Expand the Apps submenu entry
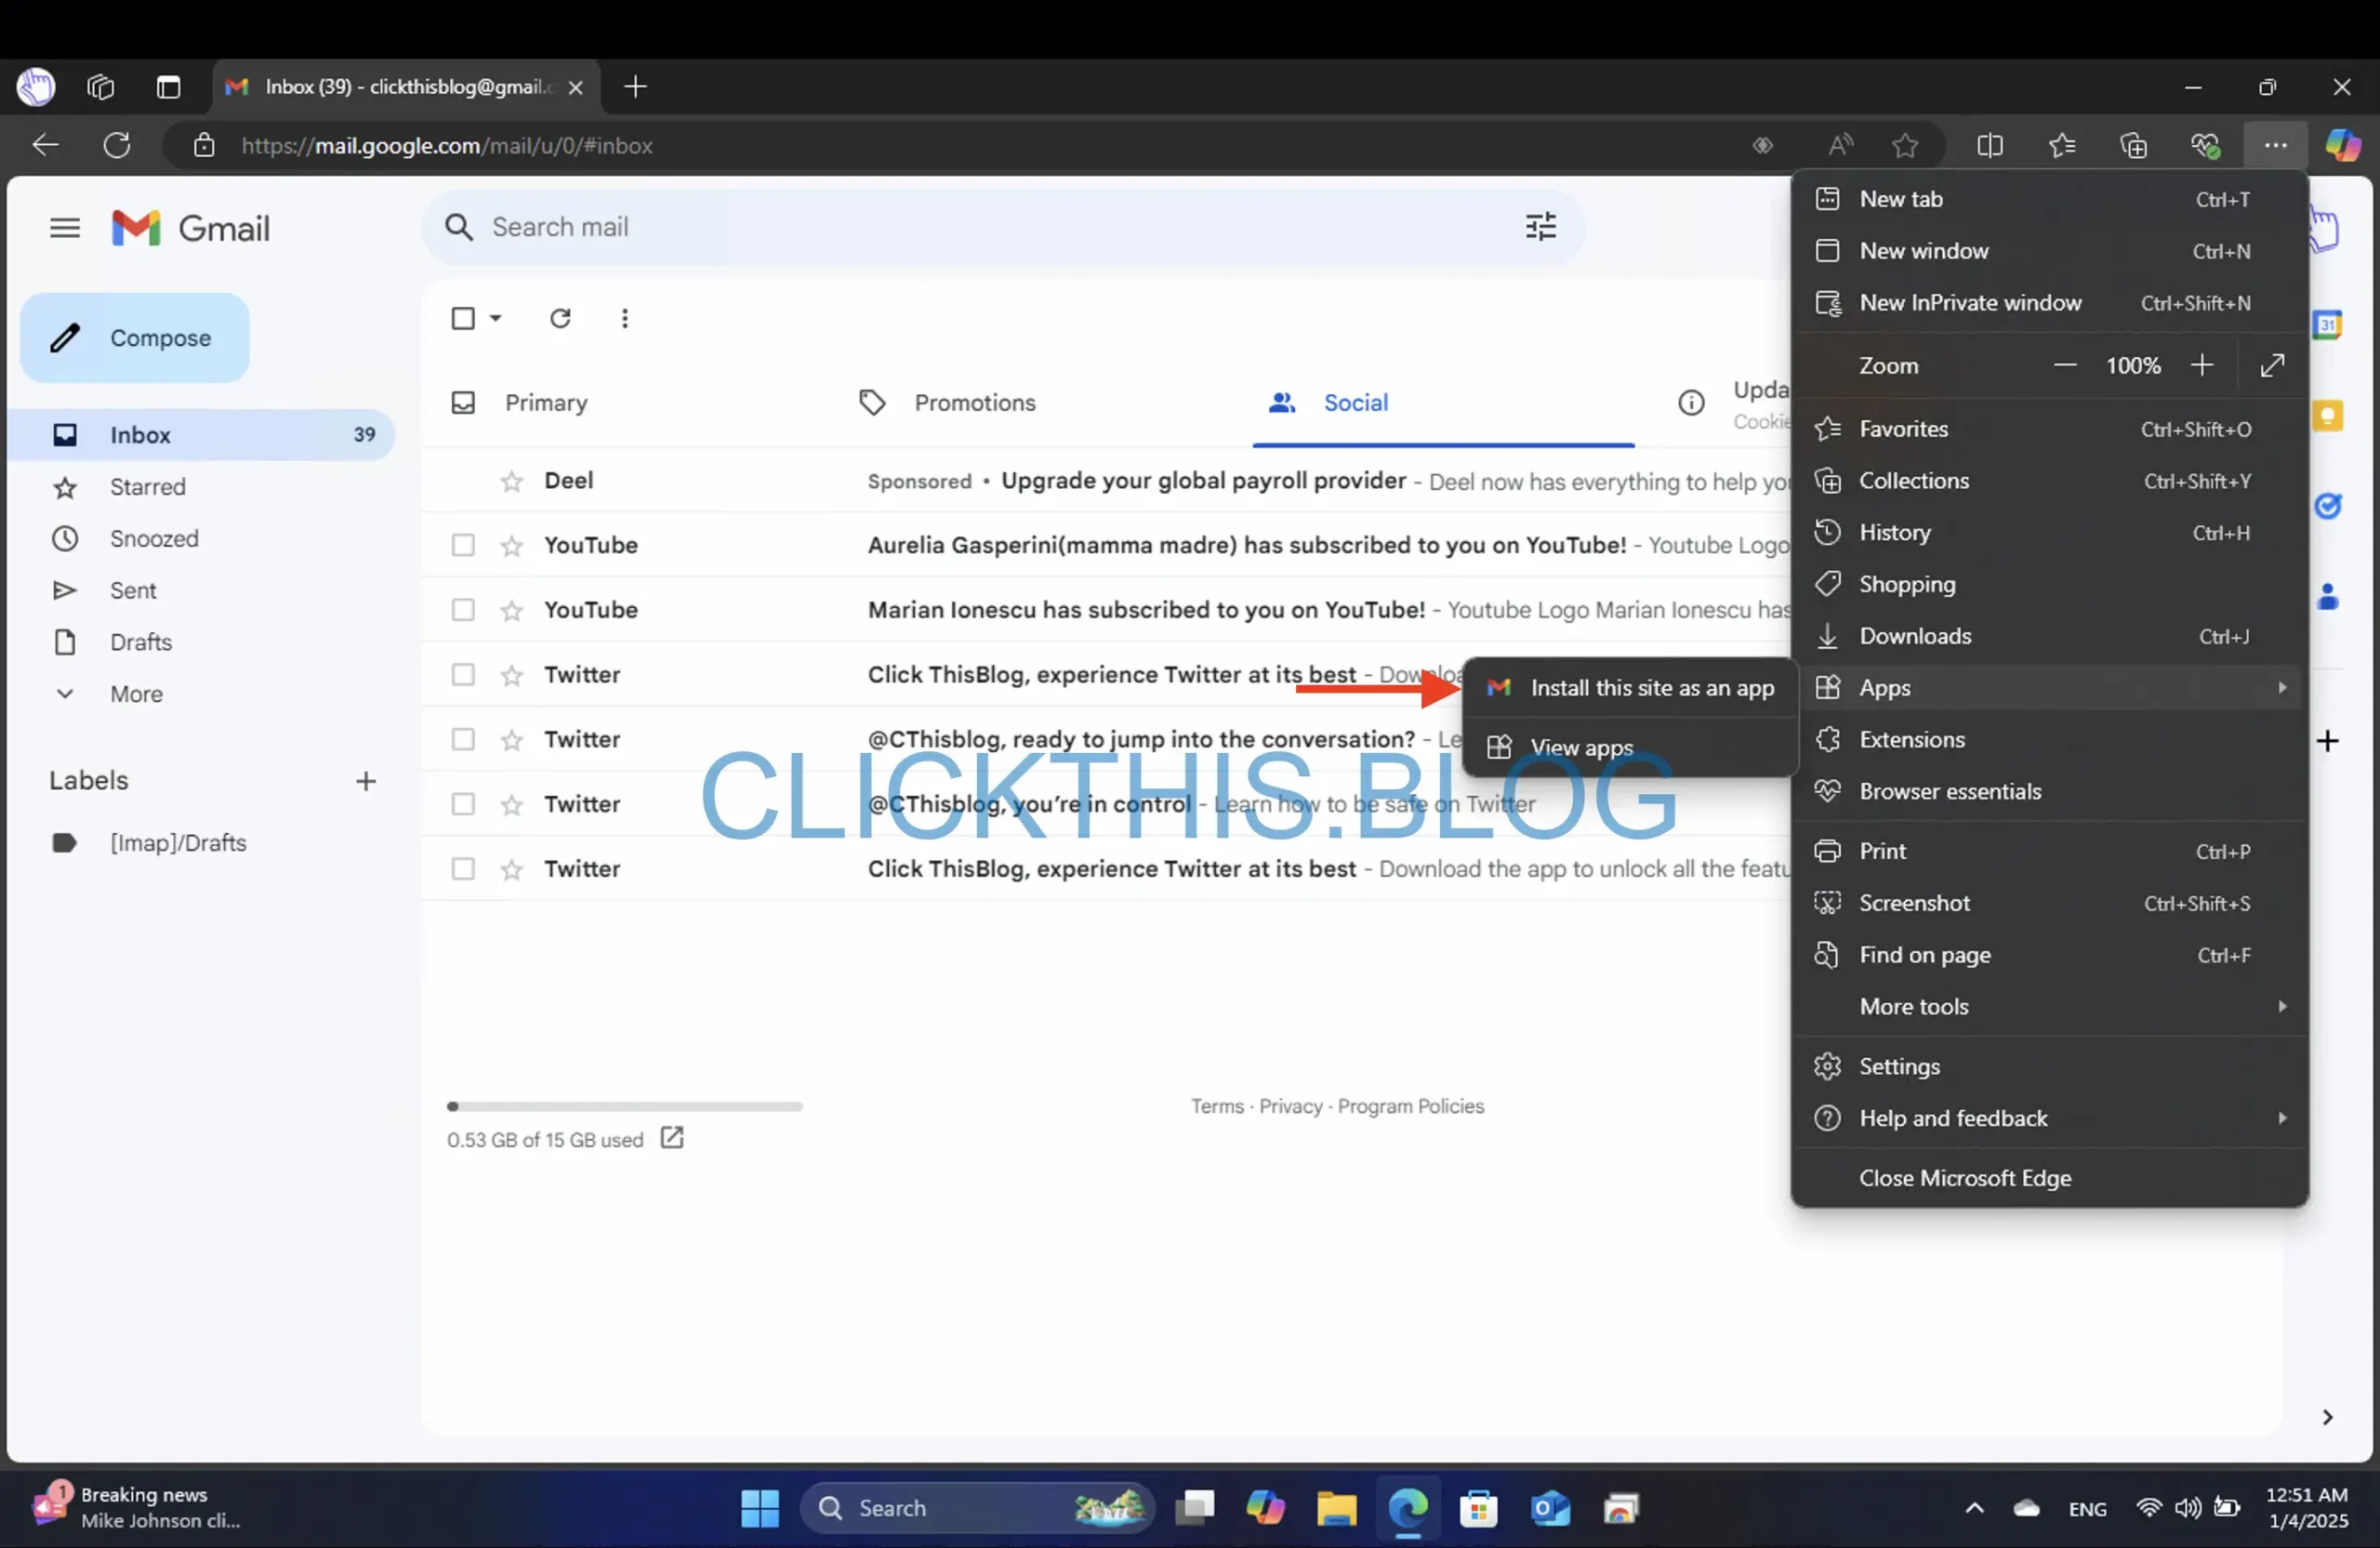The image size is (2380, 1548). point(2050,688)
